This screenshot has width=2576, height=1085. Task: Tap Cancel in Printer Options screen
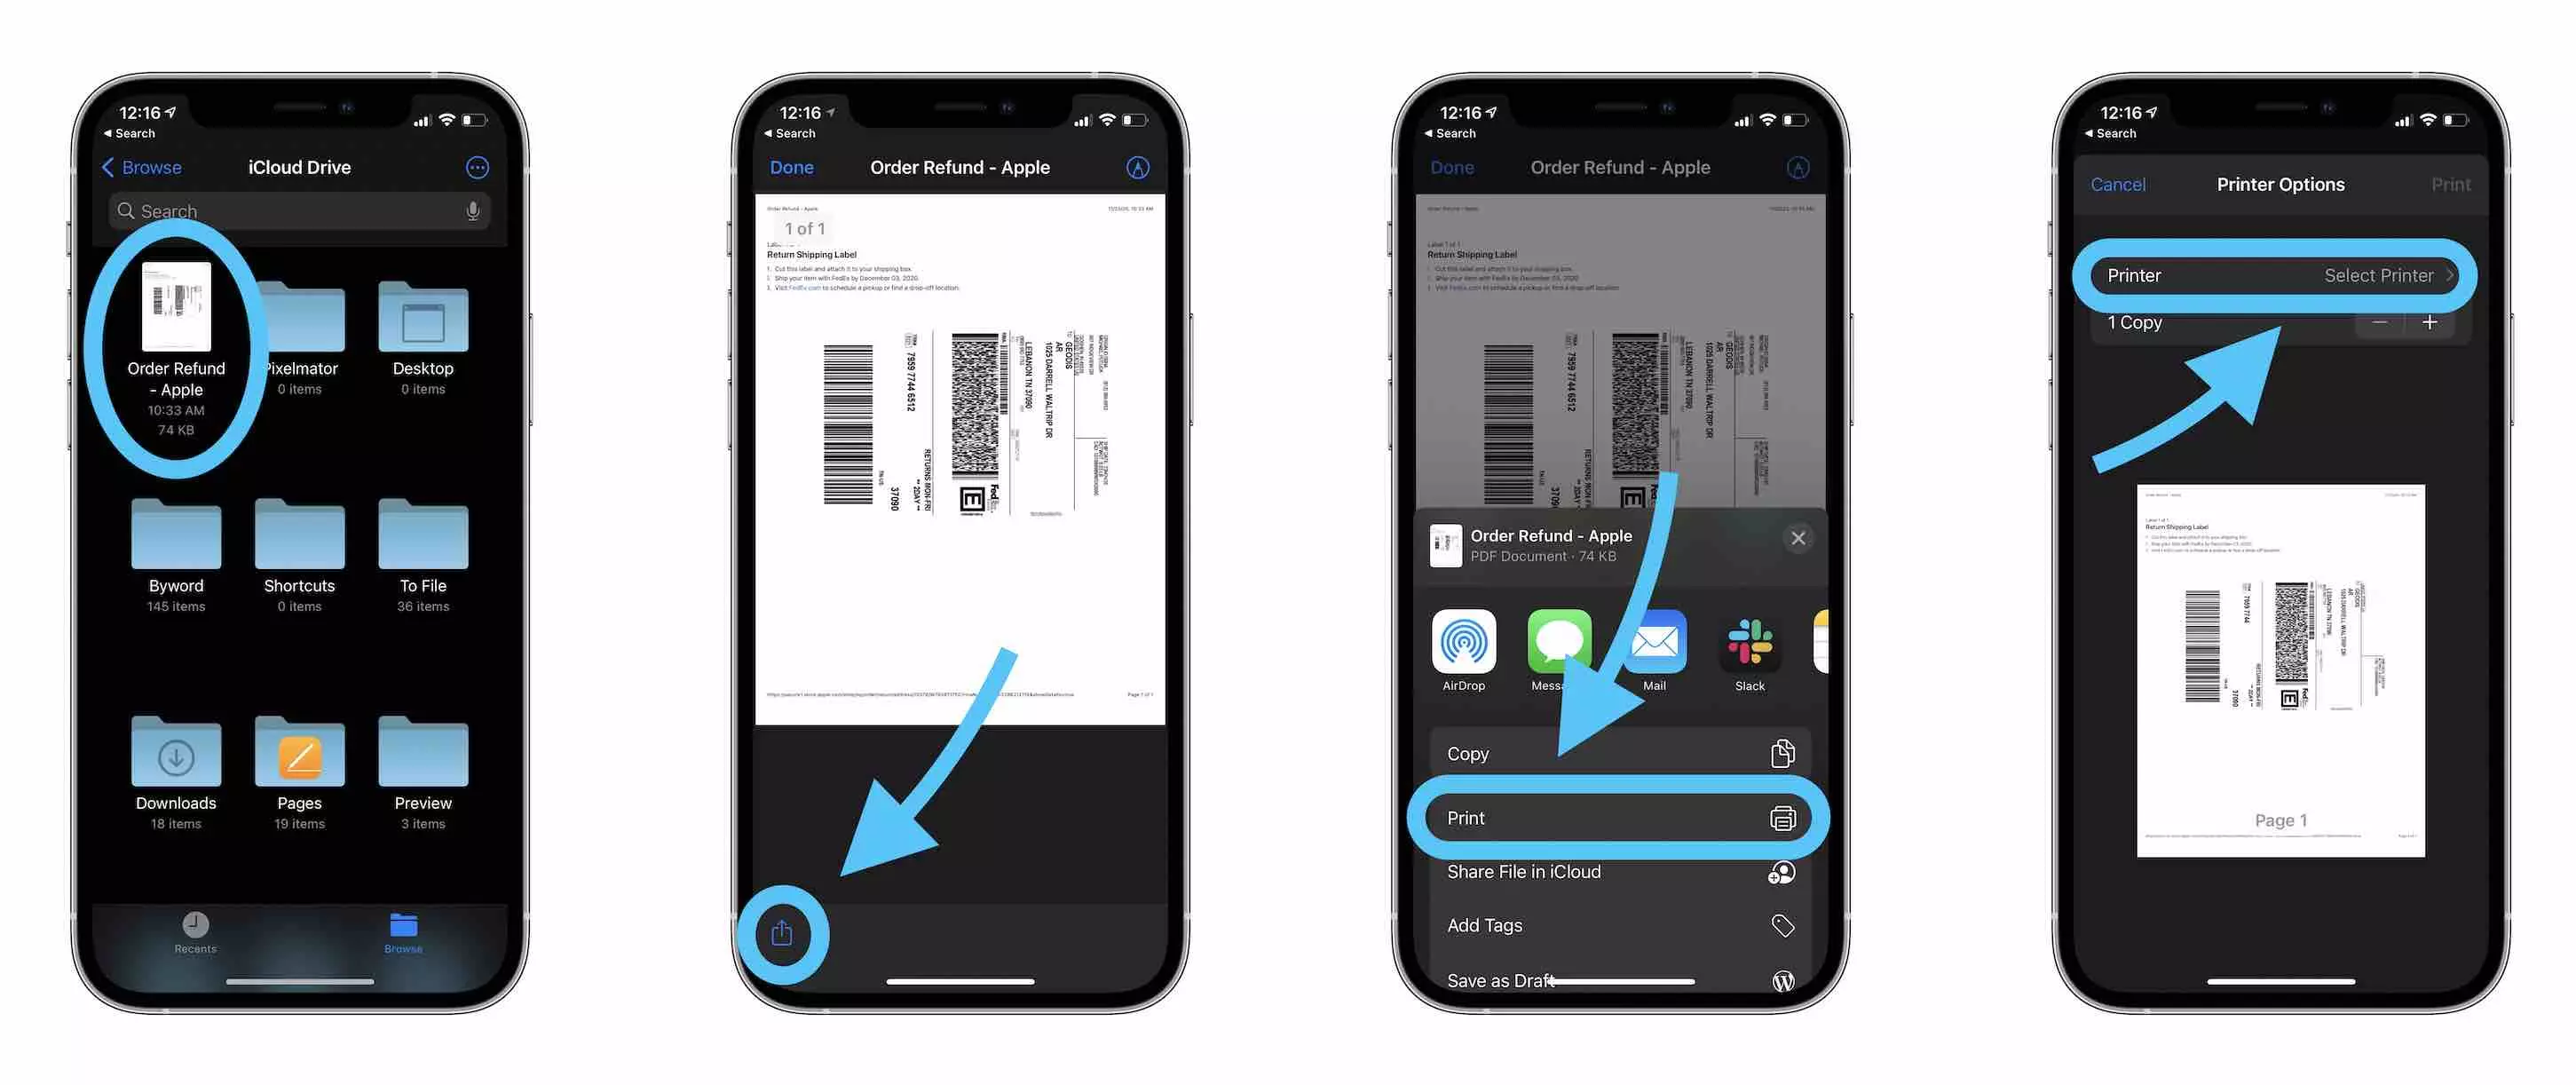tap(2116, 184)
